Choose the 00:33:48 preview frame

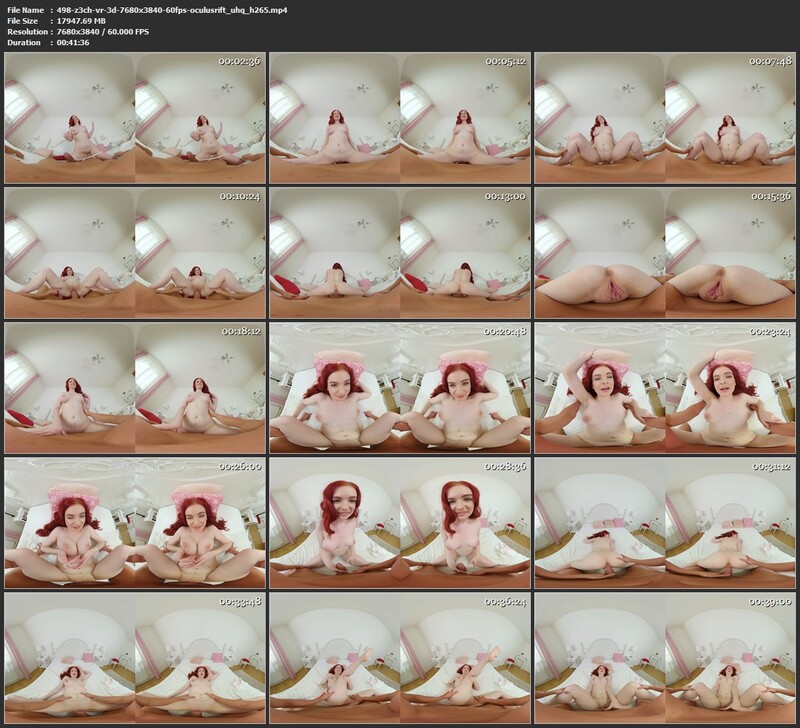135,657
